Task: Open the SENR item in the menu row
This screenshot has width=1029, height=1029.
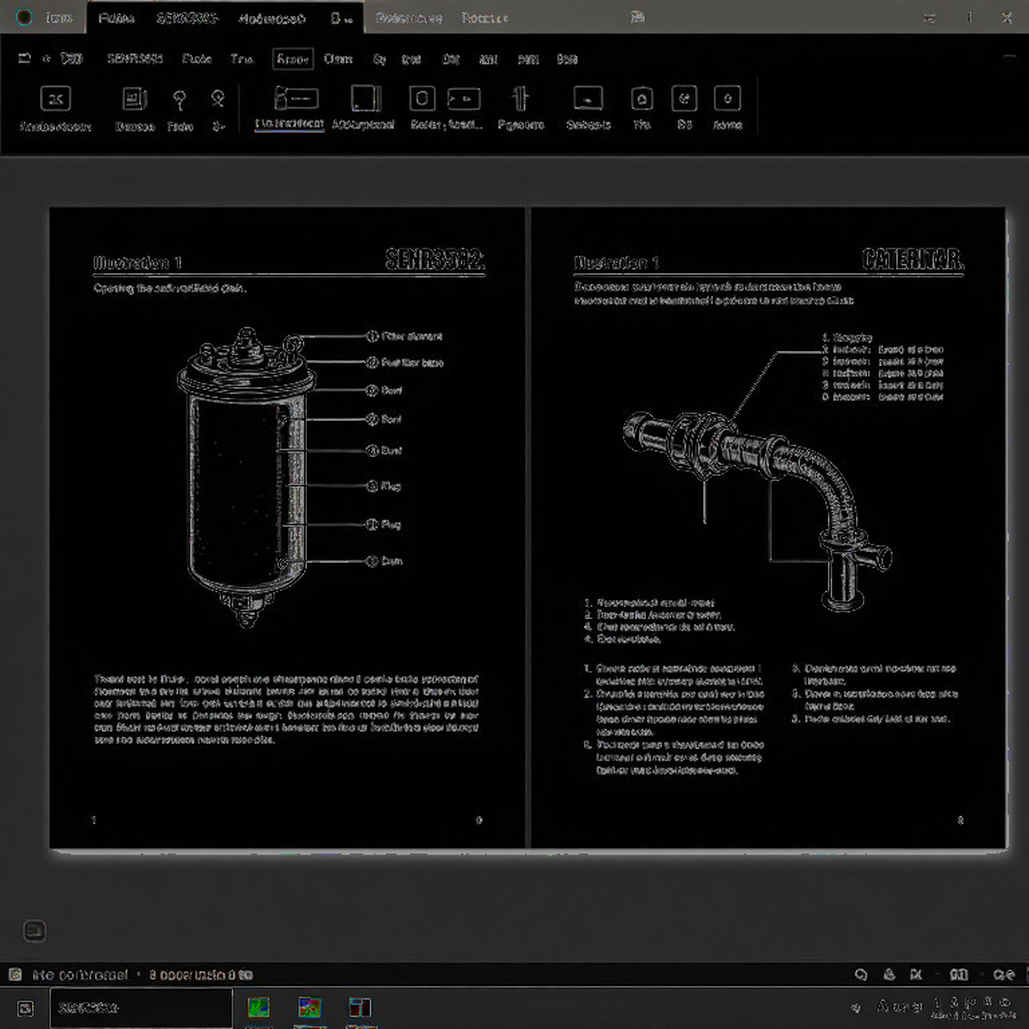Action: pyautogui.click(x=135, y=58)
